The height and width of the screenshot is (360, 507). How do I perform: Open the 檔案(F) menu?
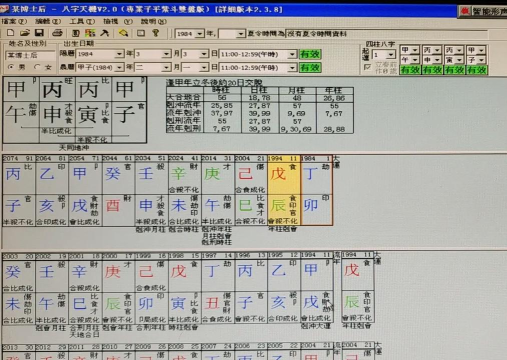14,22
